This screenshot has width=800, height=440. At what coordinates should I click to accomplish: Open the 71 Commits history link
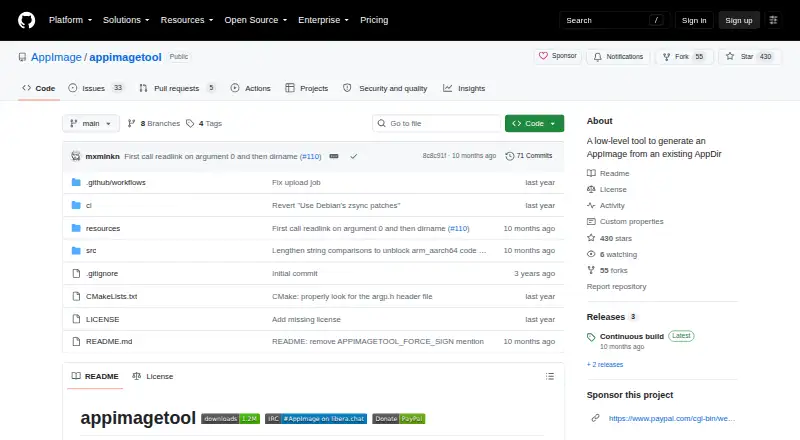[x=529, y=156]
